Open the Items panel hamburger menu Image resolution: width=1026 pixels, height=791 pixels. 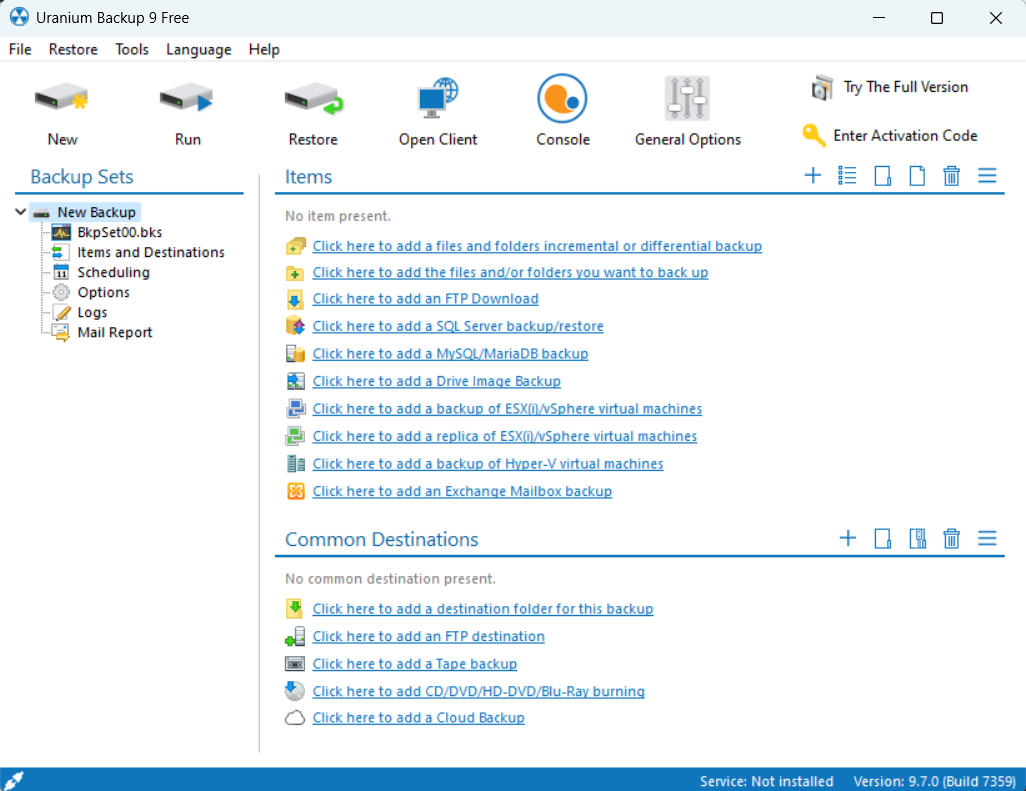click(987, 175)
